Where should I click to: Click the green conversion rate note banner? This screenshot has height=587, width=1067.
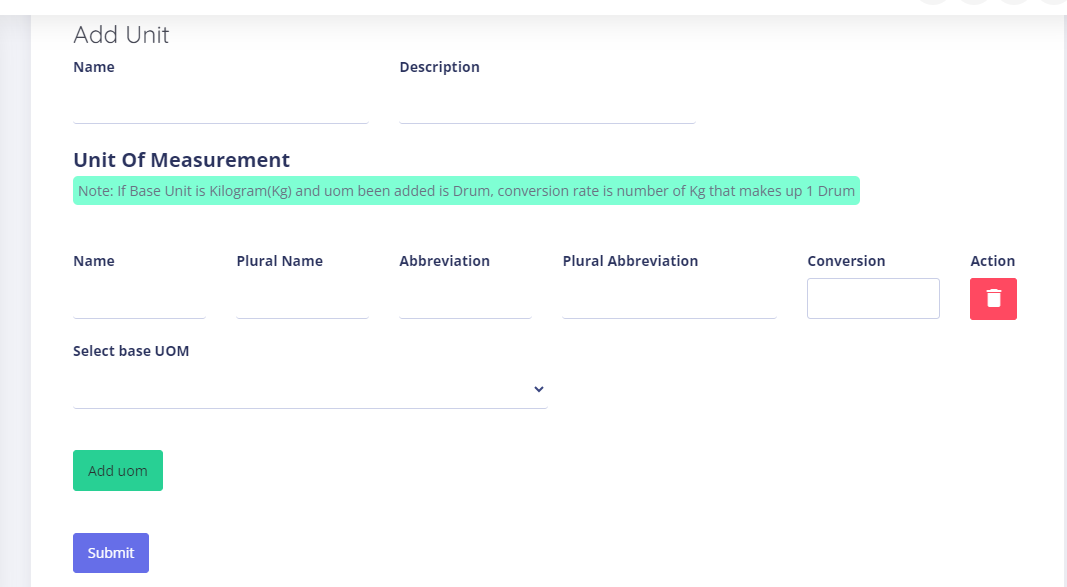(466, 190)
